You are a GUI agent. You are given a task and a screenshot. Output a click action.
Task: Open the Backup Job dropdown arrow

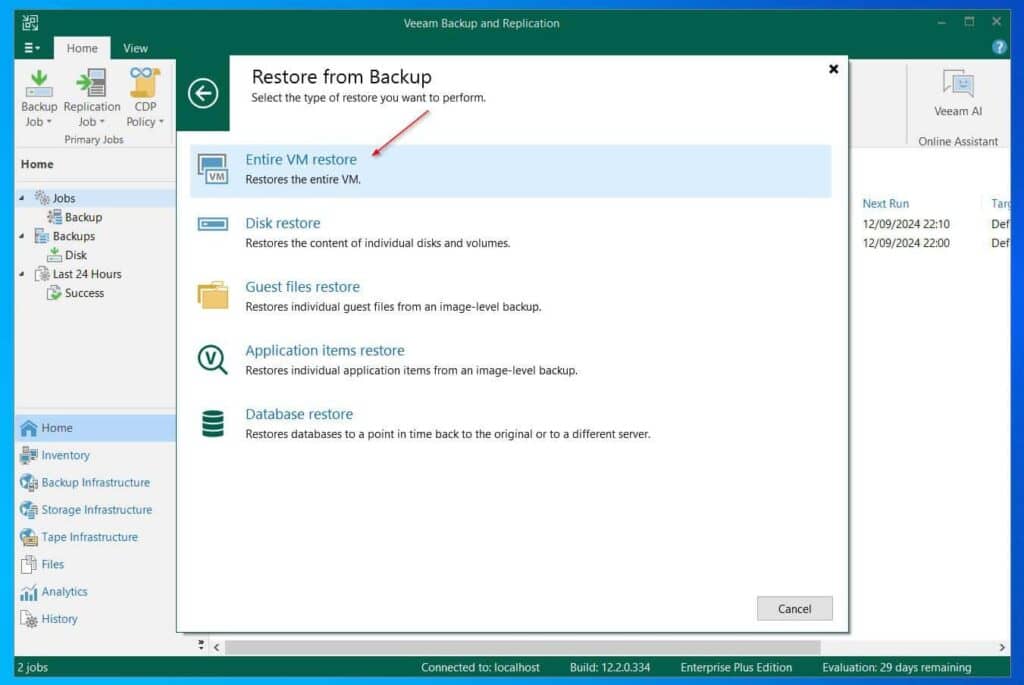pyautogui.click(x=49, y=121)
